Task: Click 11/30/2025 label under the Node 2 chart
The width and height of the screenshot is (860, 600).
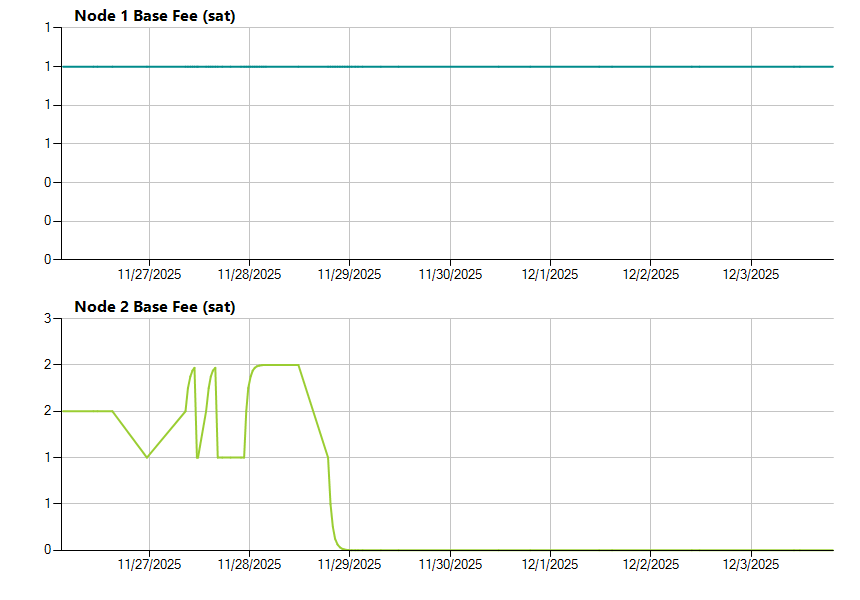Action: click(450, 565)
